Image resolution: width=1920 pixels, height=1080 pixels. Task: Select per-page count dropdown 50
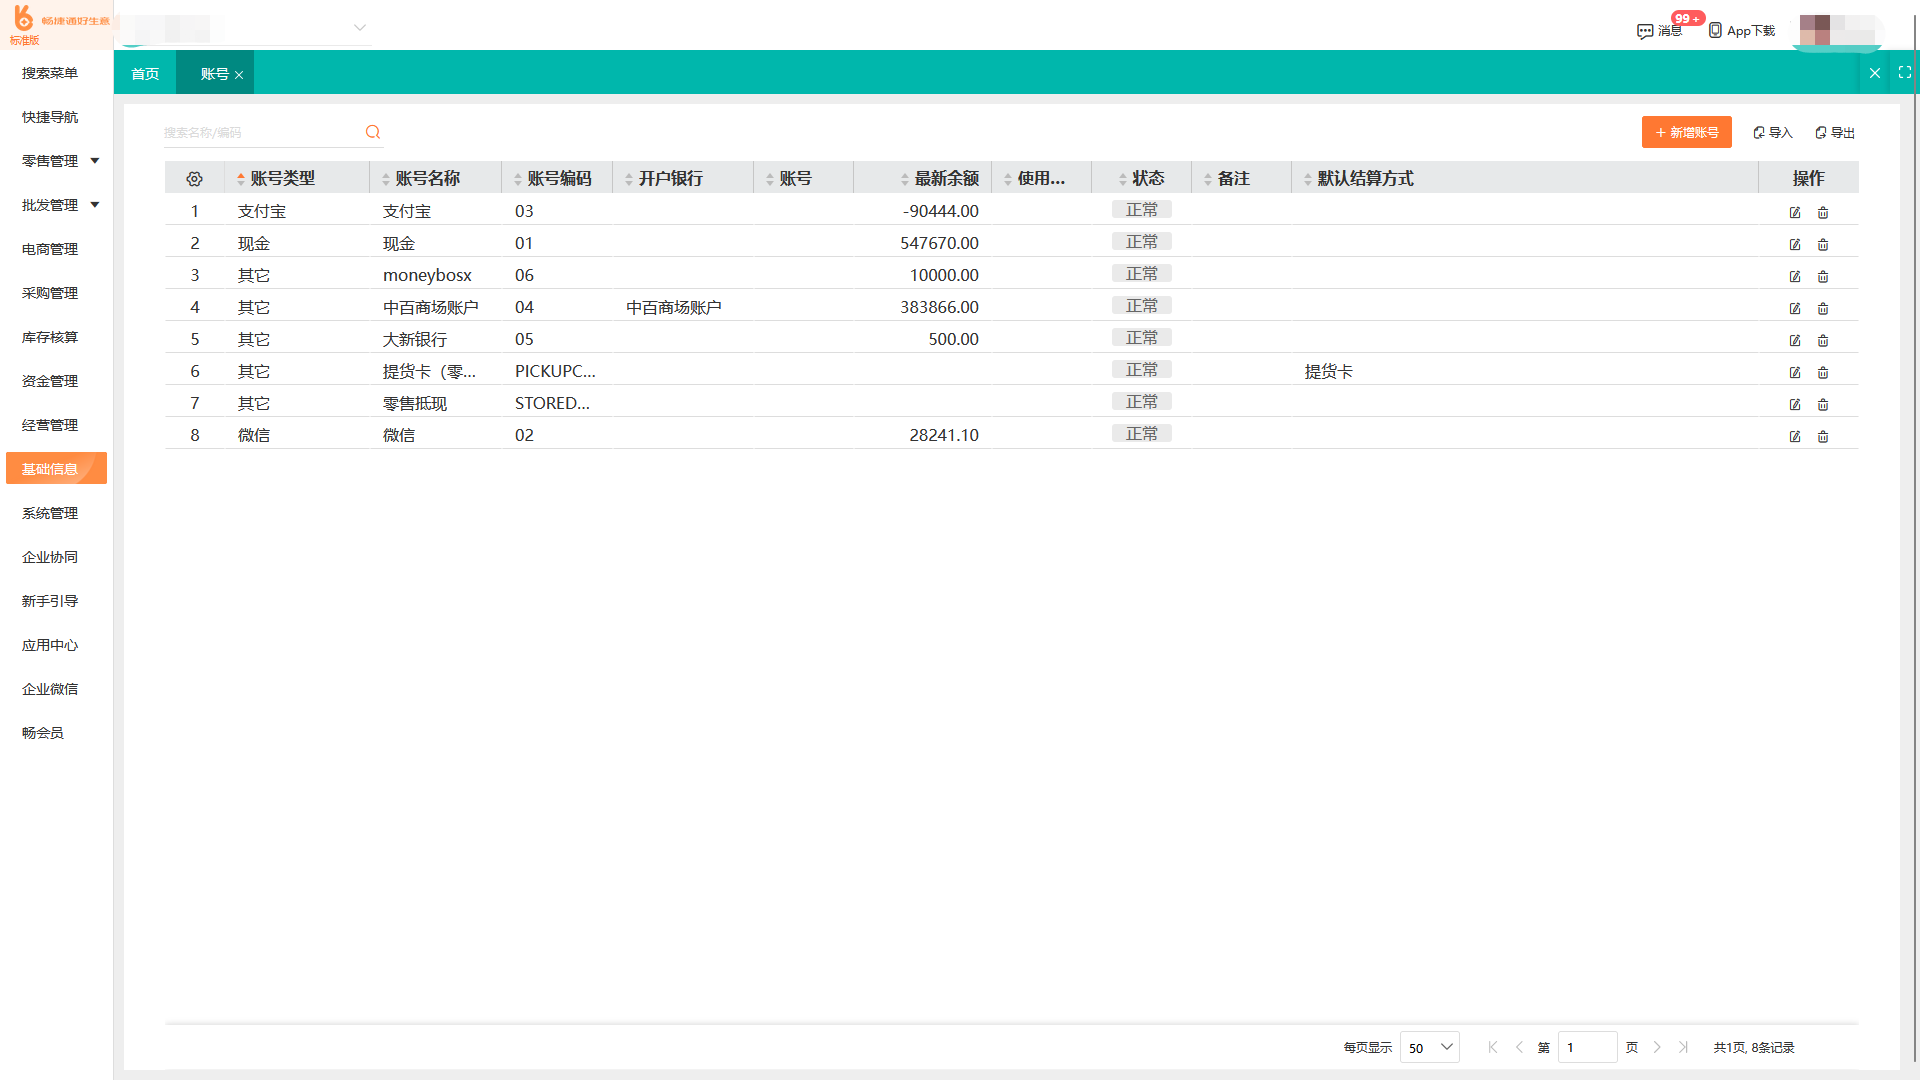pyautogui.click(x=1428, y=1047)
